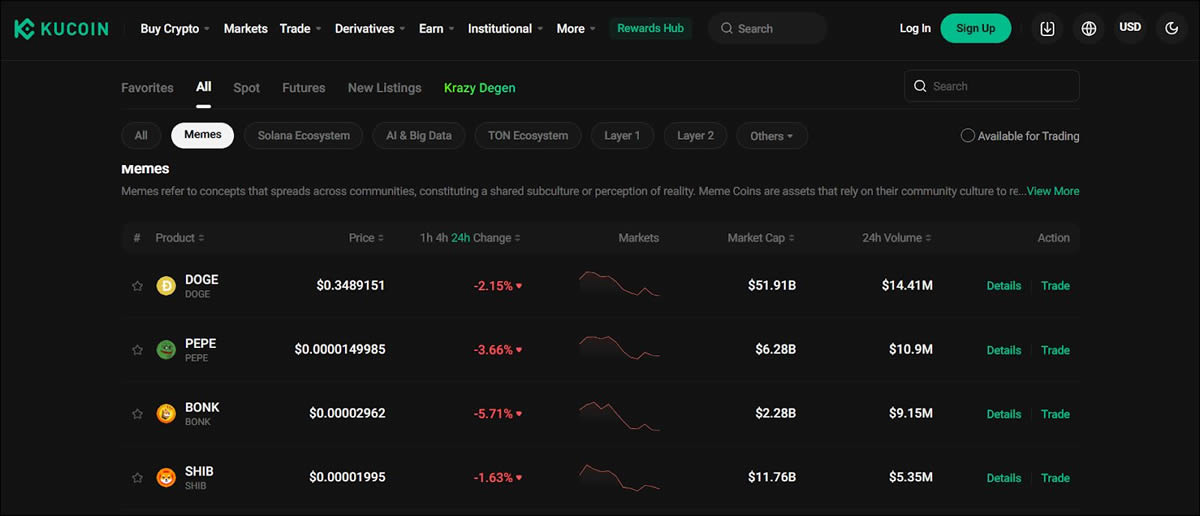Screen dimensions: 1200x516
Task: Open Trade link for BONK
Action: pyautogui.click(x=1055, y=414)
